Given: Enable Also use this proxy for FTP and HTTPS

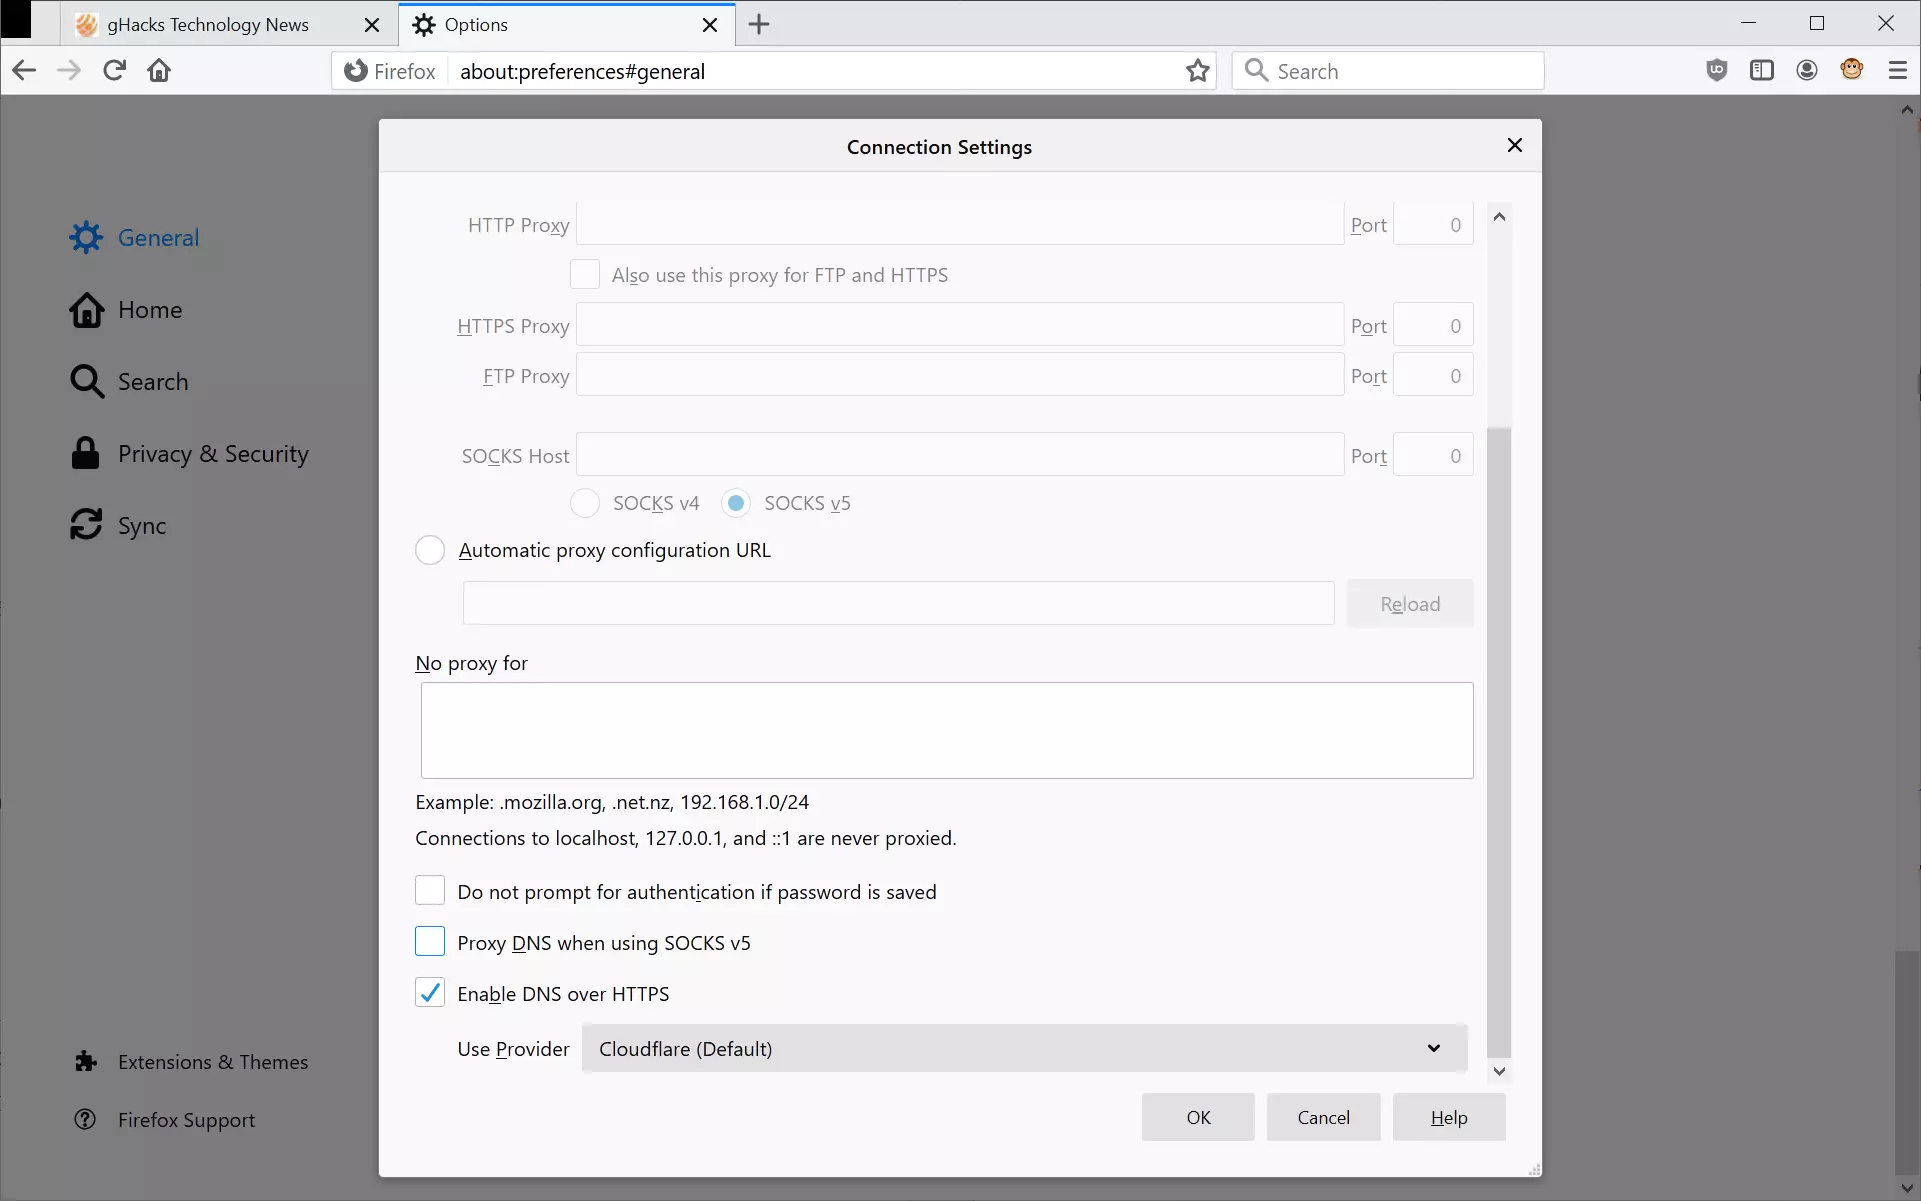Looking at the screenshot, I should [x=586, y=274].
